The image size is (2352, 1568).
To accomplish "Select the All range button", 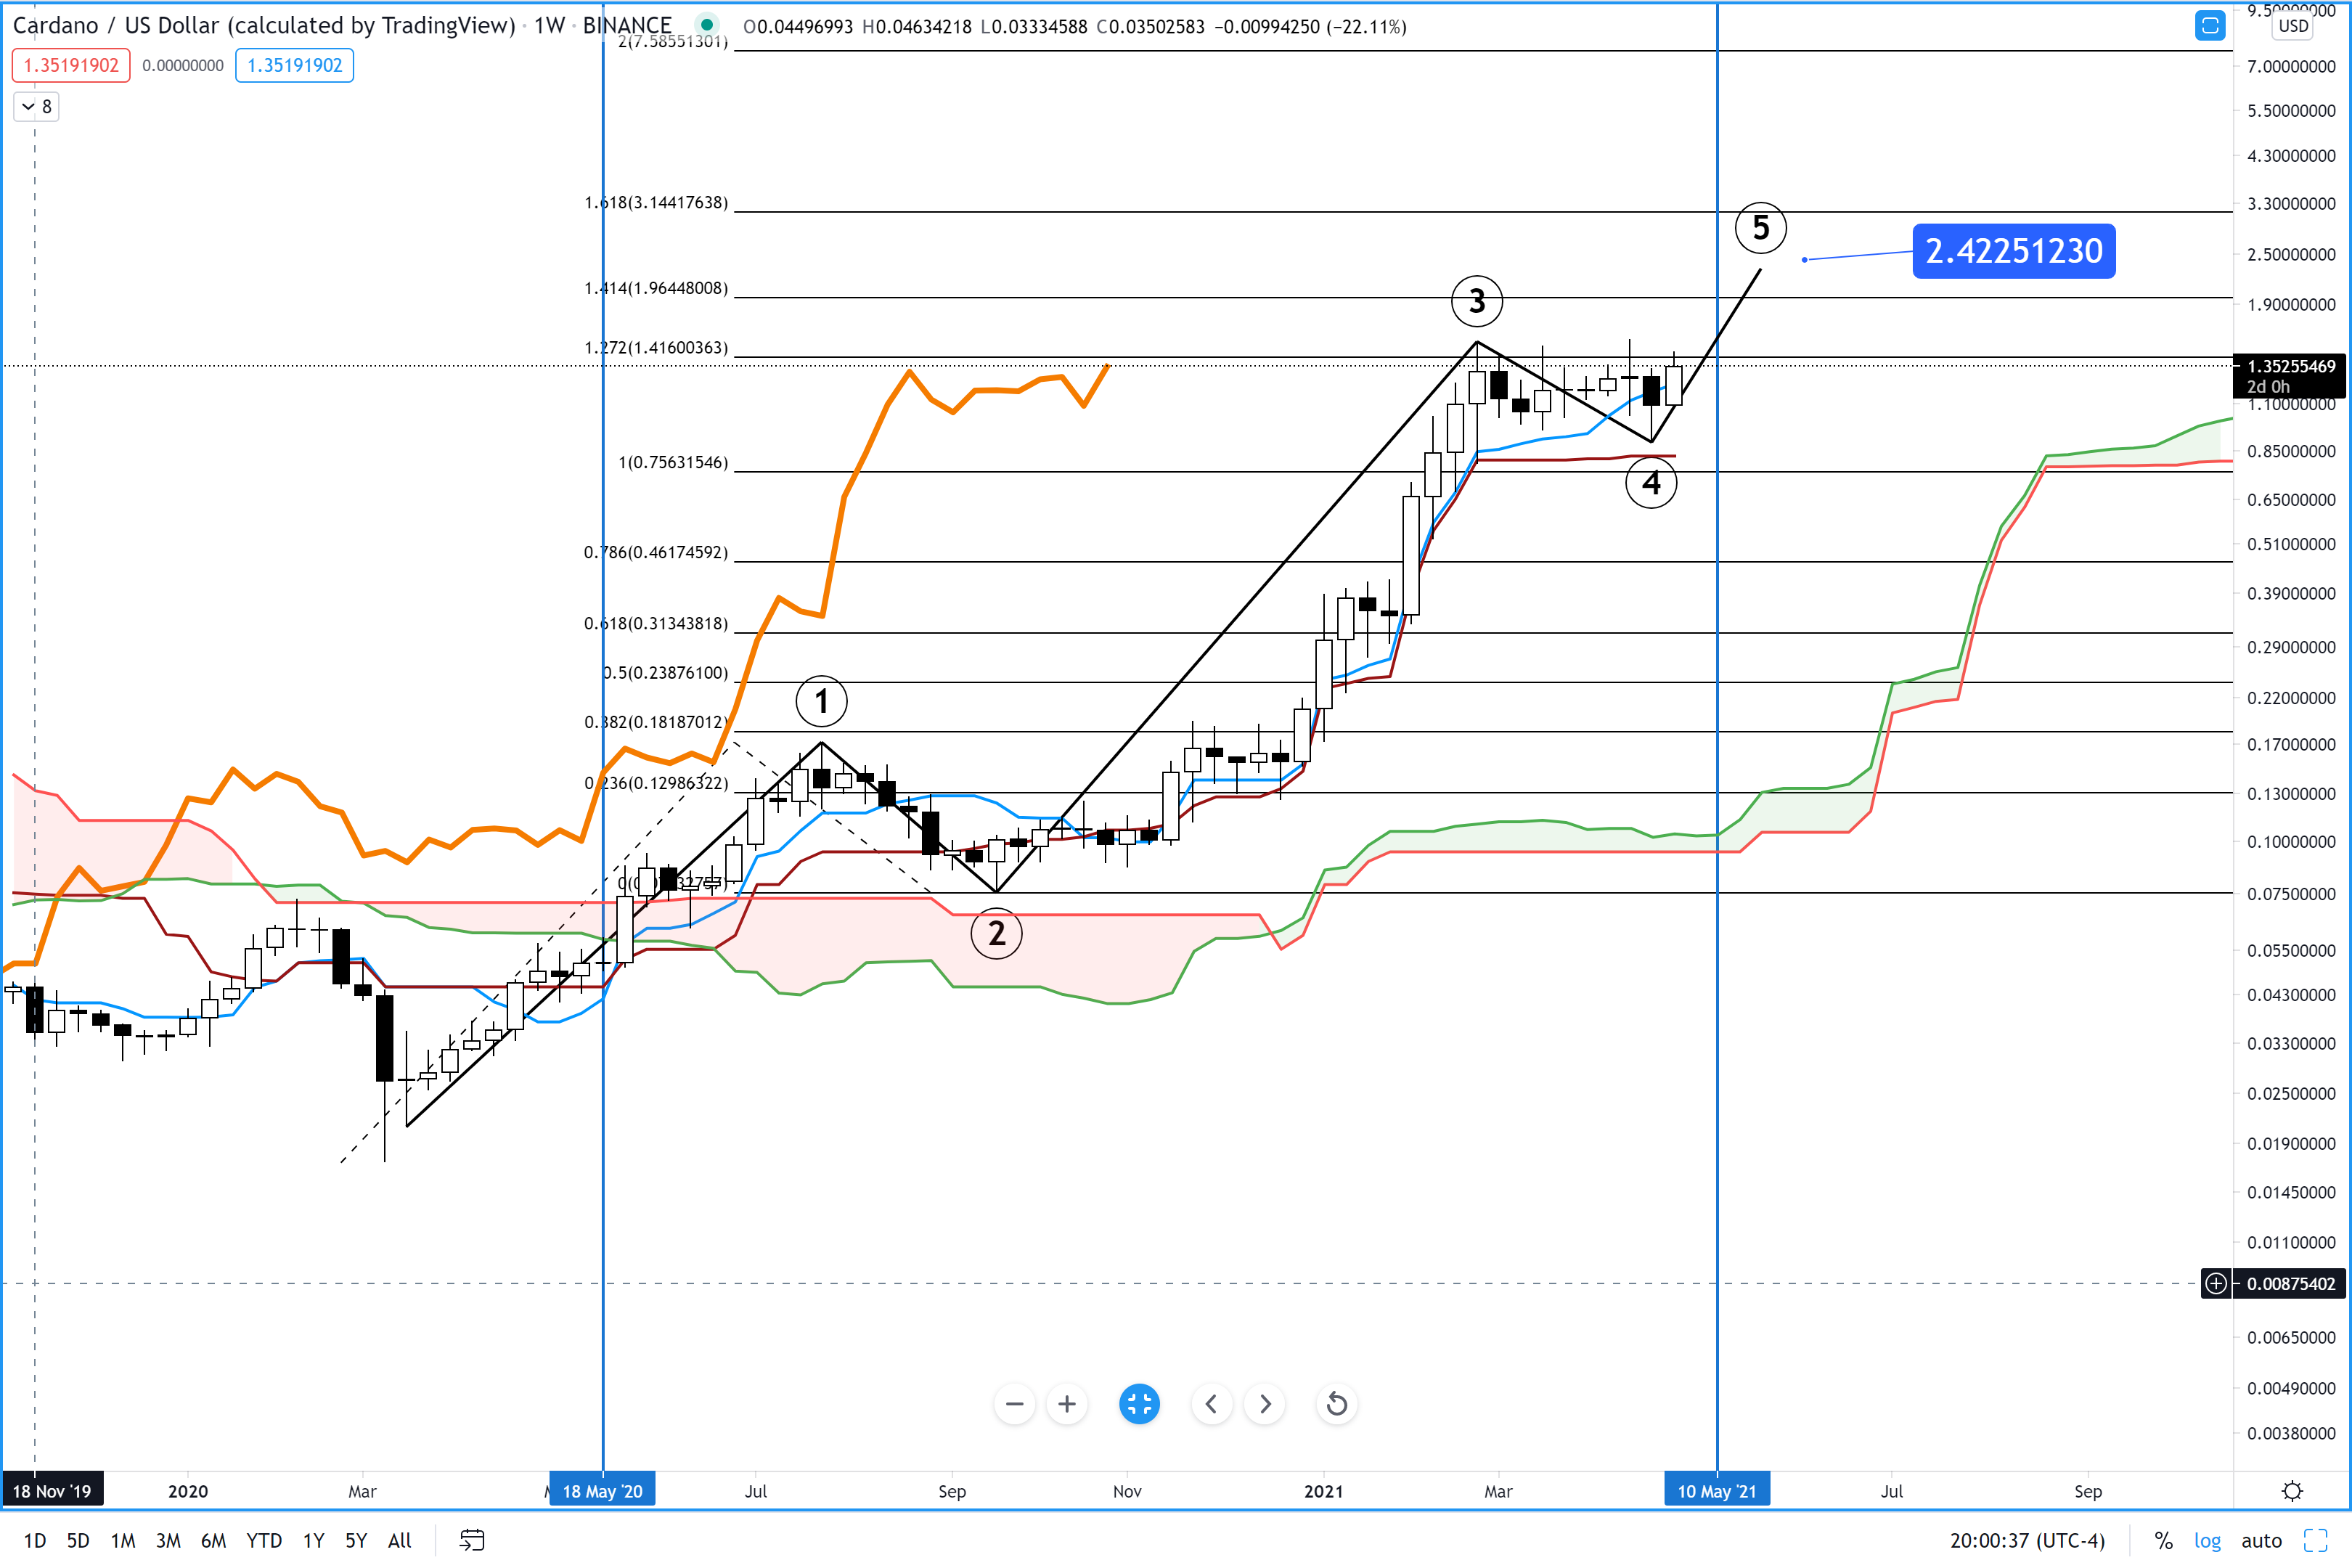I will (x=399, y=1540).
